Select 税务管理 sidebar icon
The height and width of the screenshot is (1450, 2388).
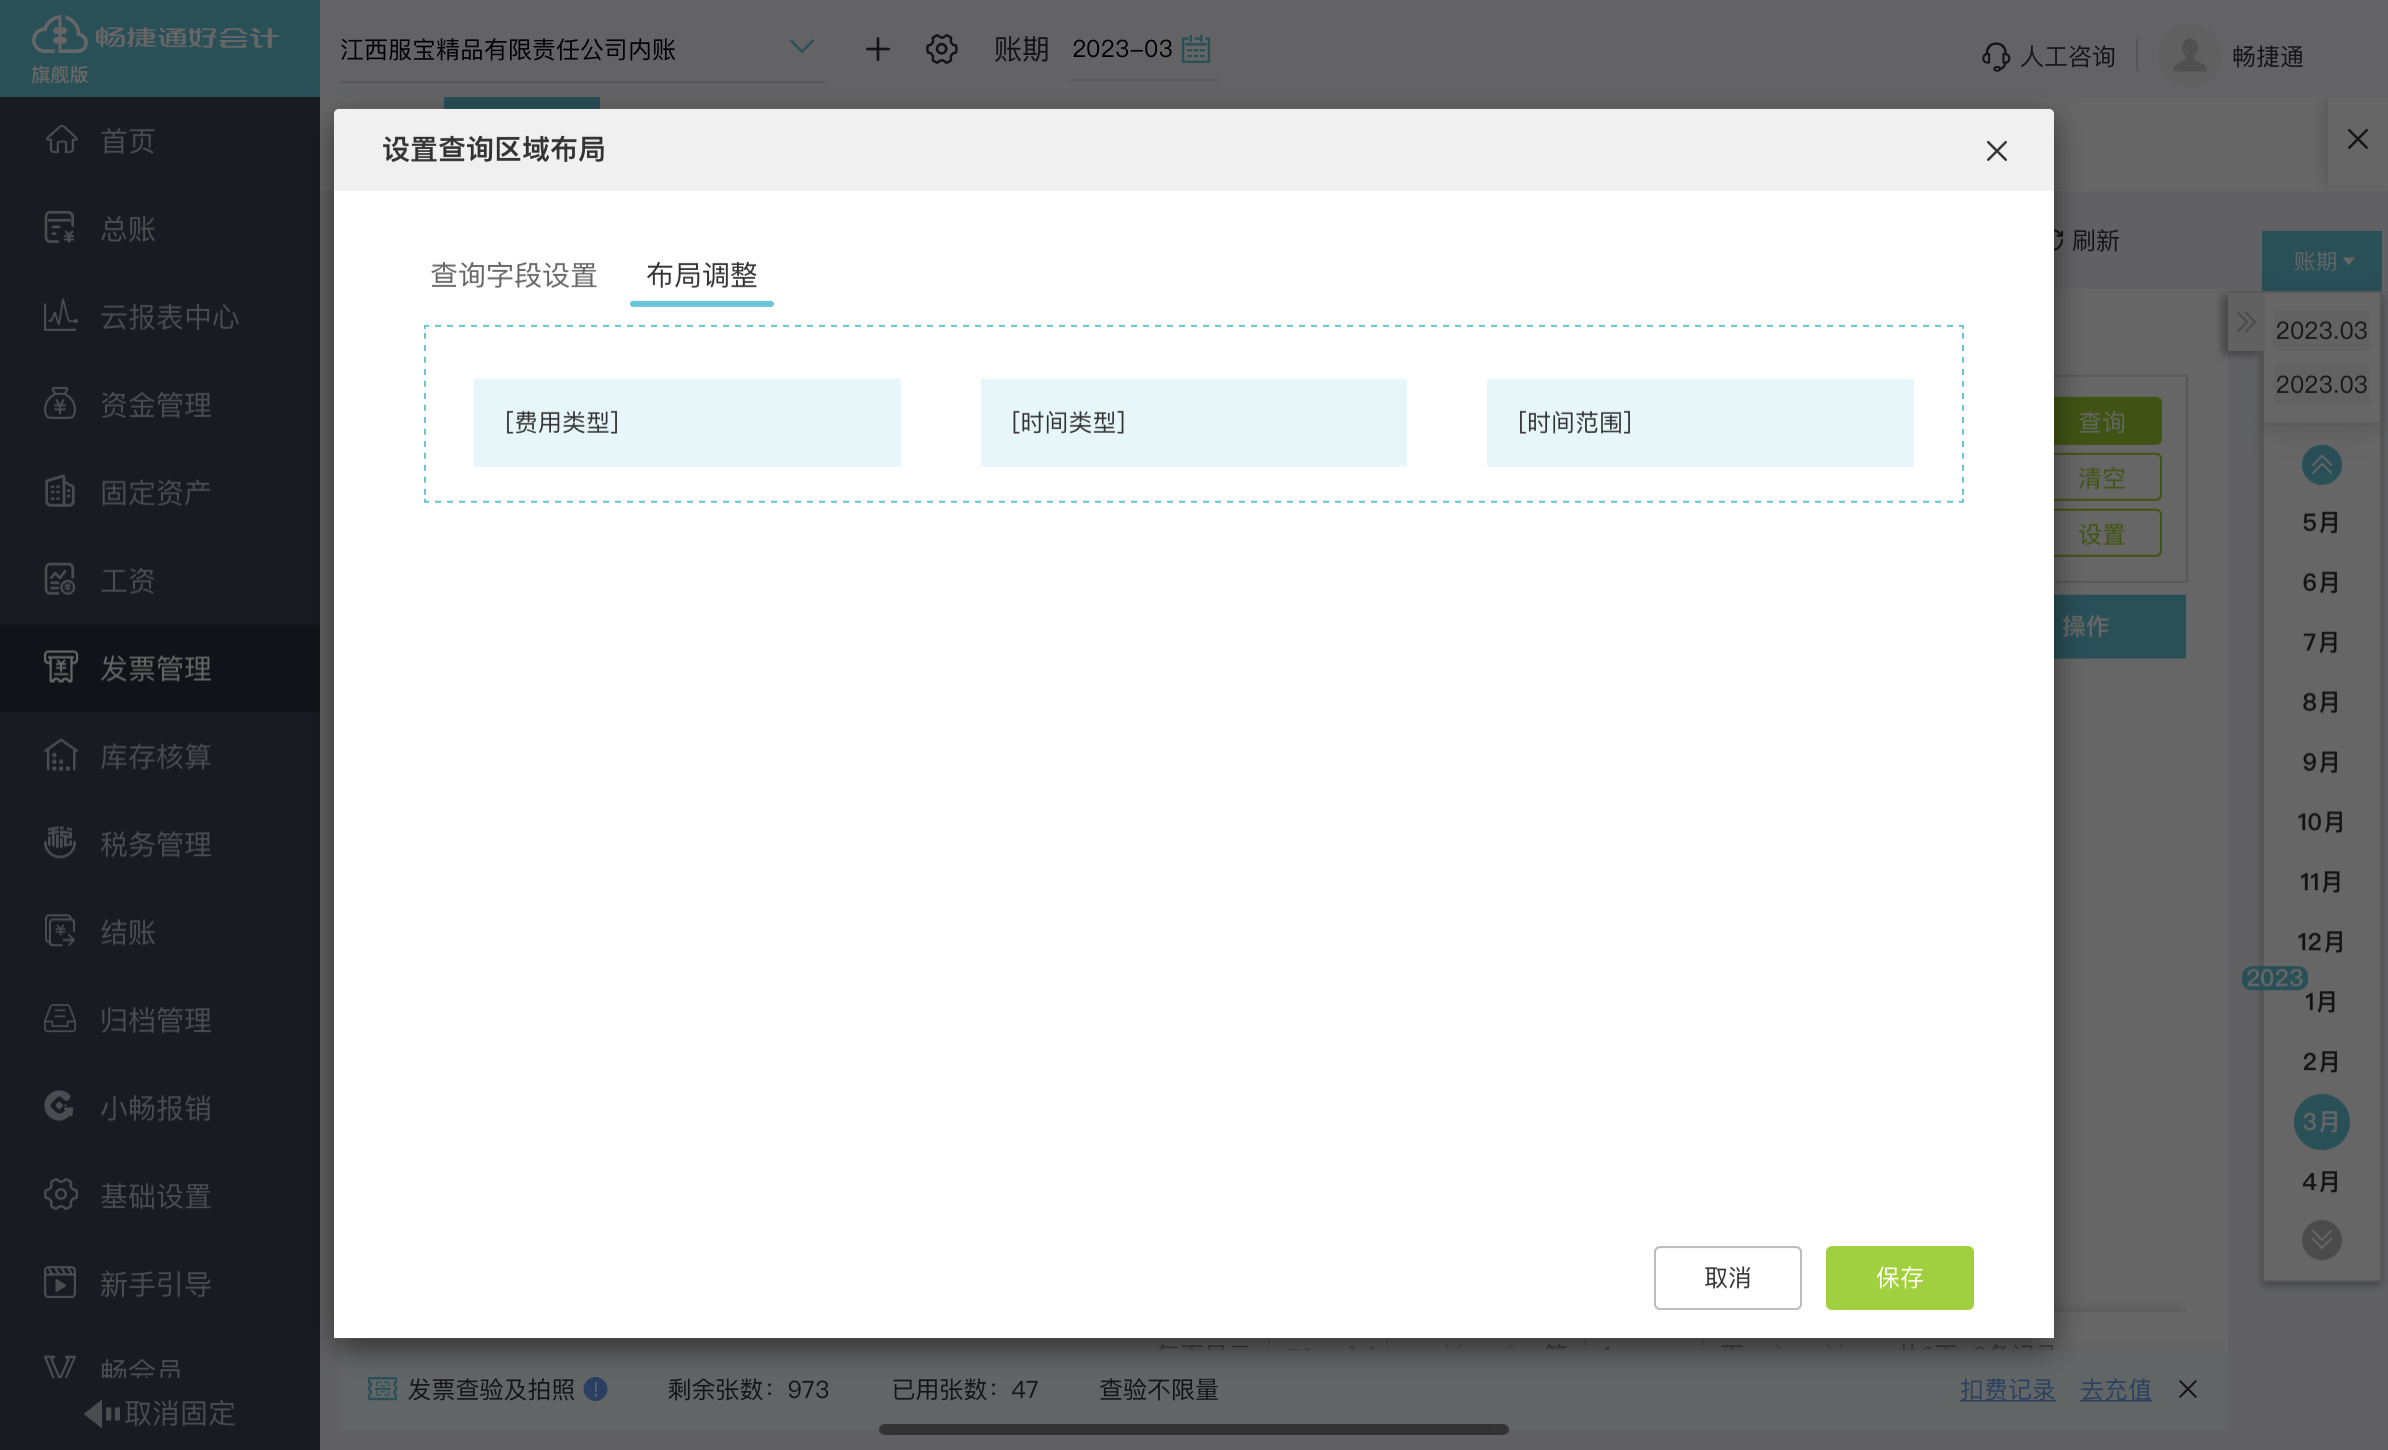pyautogui.click(x=60, y=843)
